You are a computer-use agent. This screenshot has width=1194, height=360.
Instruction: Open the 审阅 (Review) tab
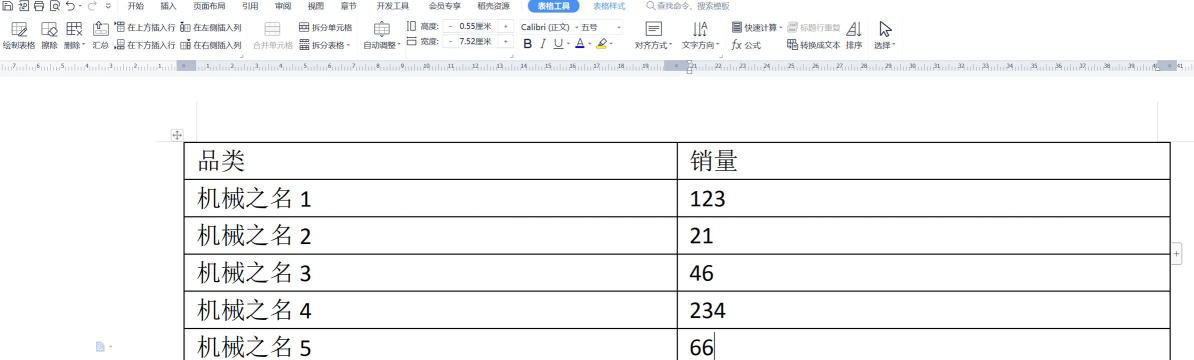click(283, 6)
